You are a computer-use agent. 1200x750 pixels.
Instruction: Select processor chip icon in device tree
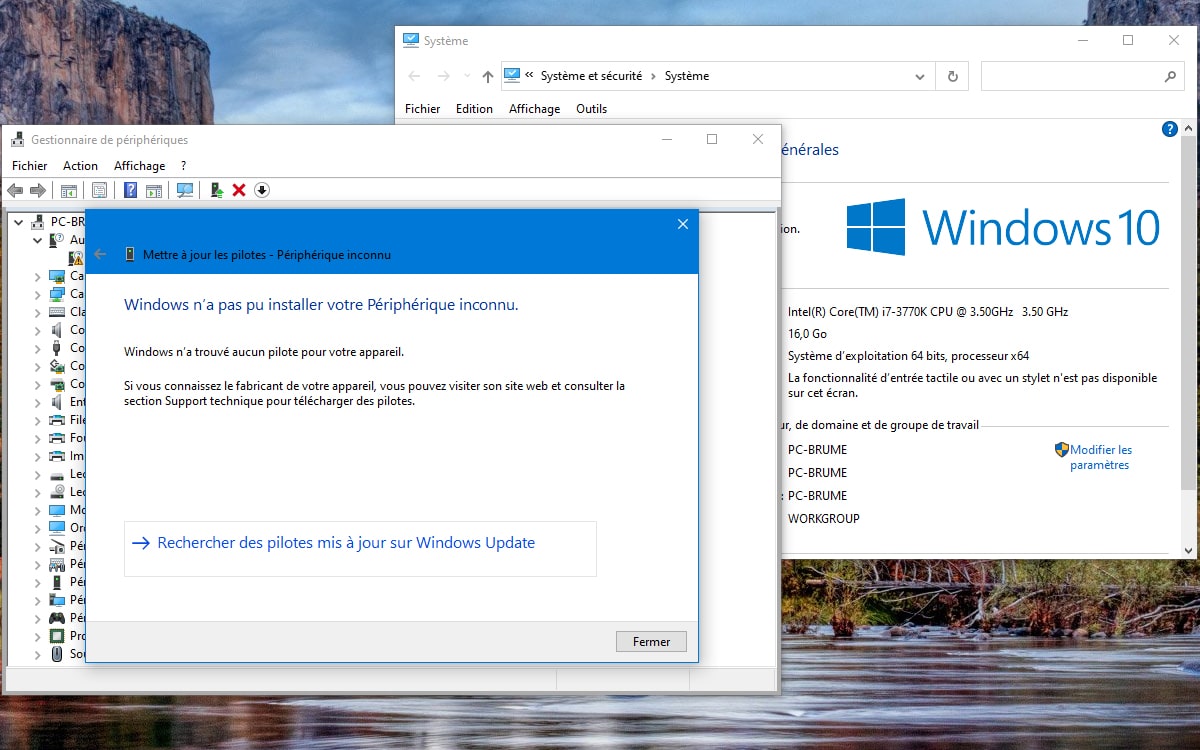coord(58,636)
